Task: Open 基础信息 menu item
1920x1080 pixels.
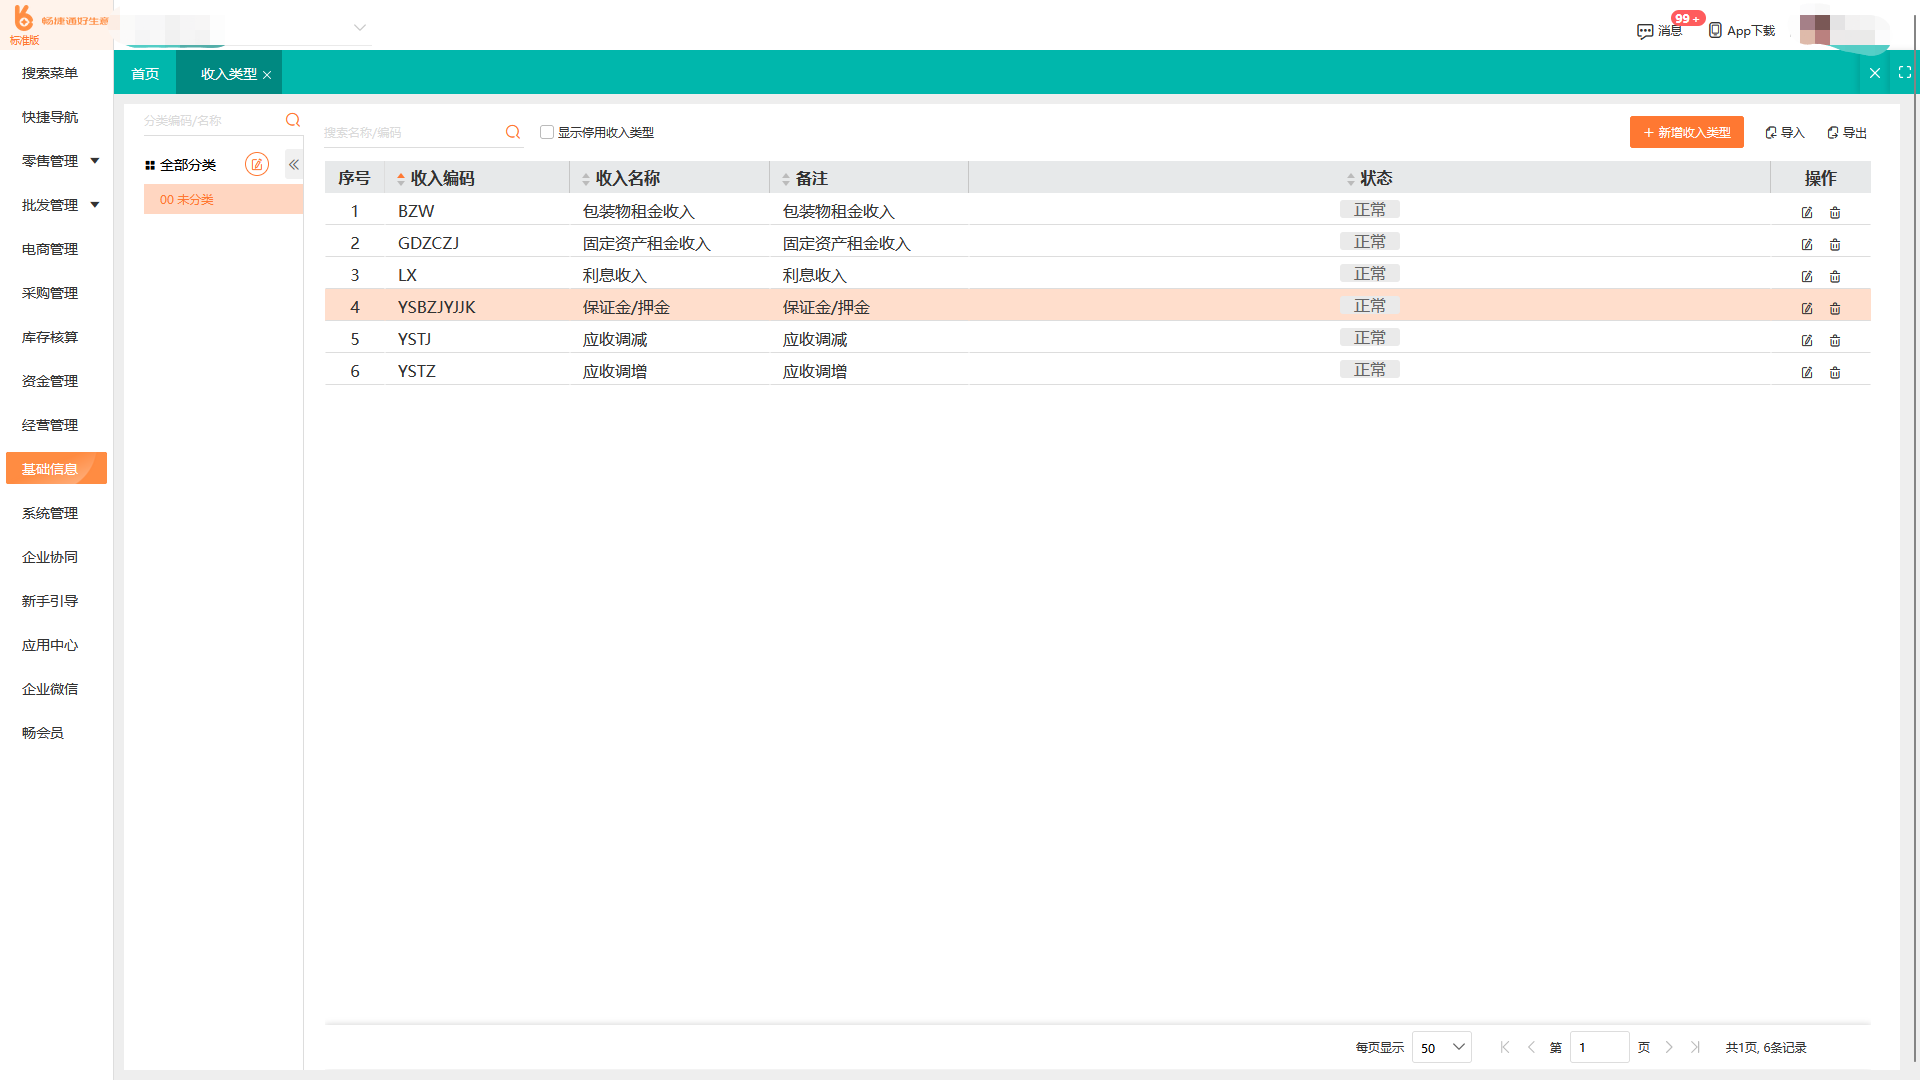Action: click(x=53, y=468)
